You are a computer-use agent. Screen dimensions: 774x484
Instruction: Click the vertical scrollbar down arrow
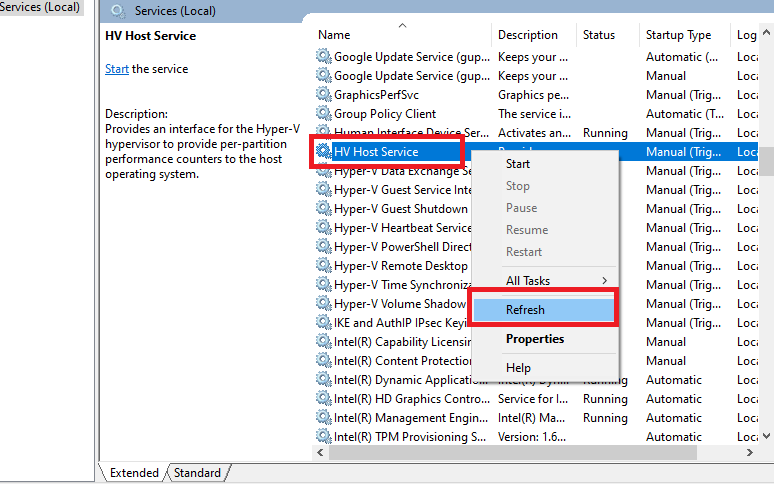point(766,436)
